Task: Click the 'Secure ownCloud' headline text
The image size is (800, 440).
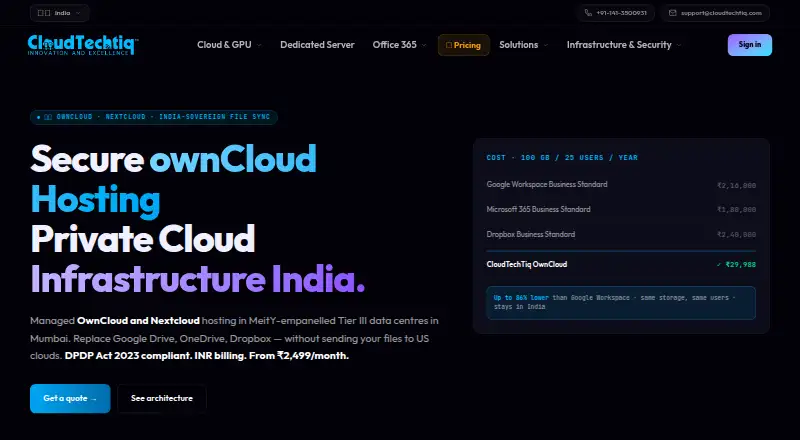Action: (173, 159)
